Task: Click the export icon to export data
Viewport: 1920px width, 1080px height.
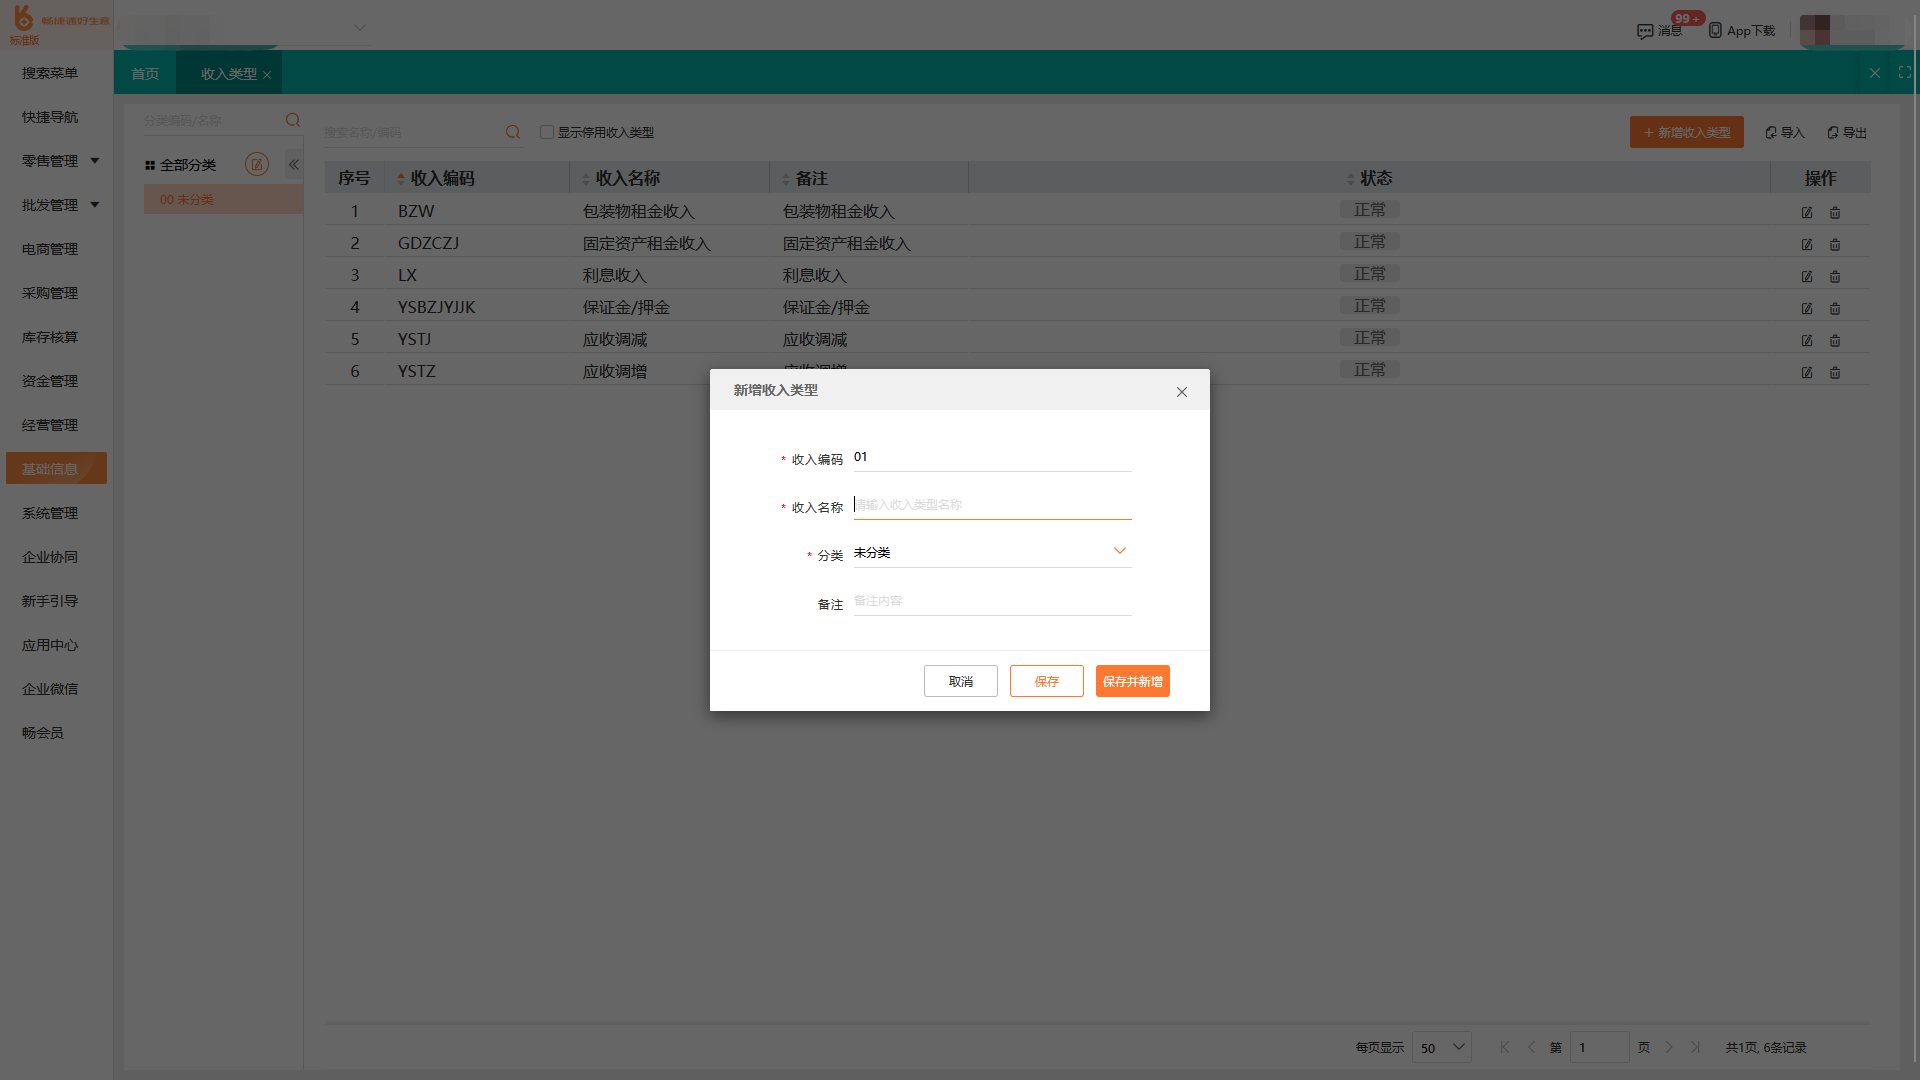Action: [1846, 132]
